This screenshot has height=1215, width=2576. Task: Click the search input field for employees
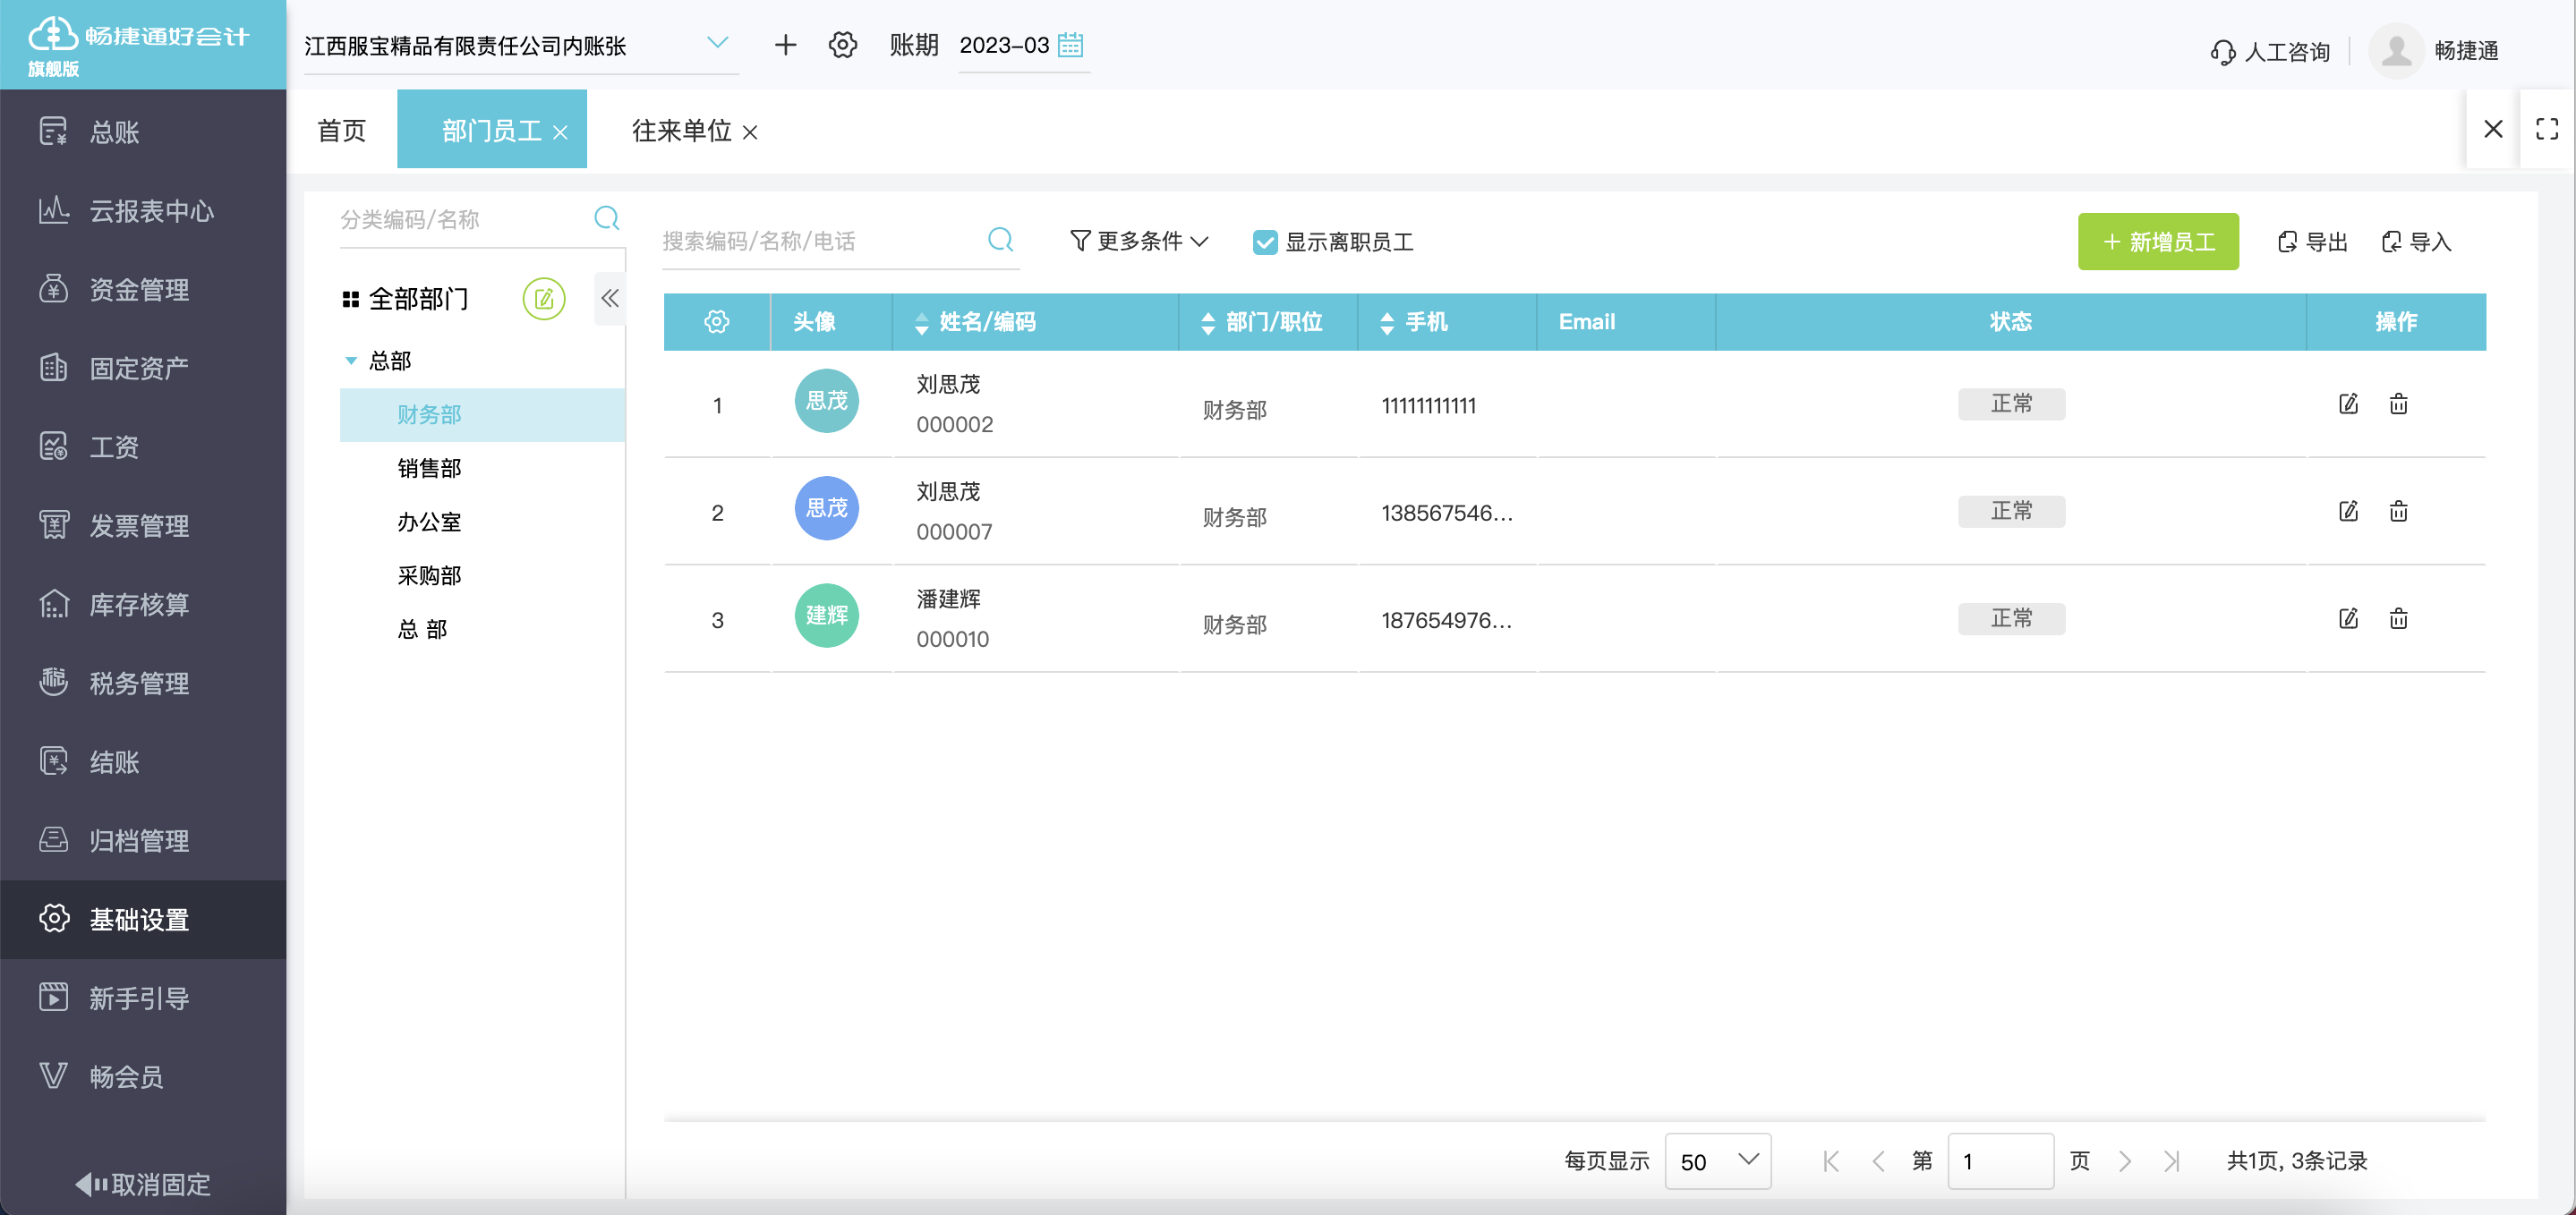click(822, 243)
